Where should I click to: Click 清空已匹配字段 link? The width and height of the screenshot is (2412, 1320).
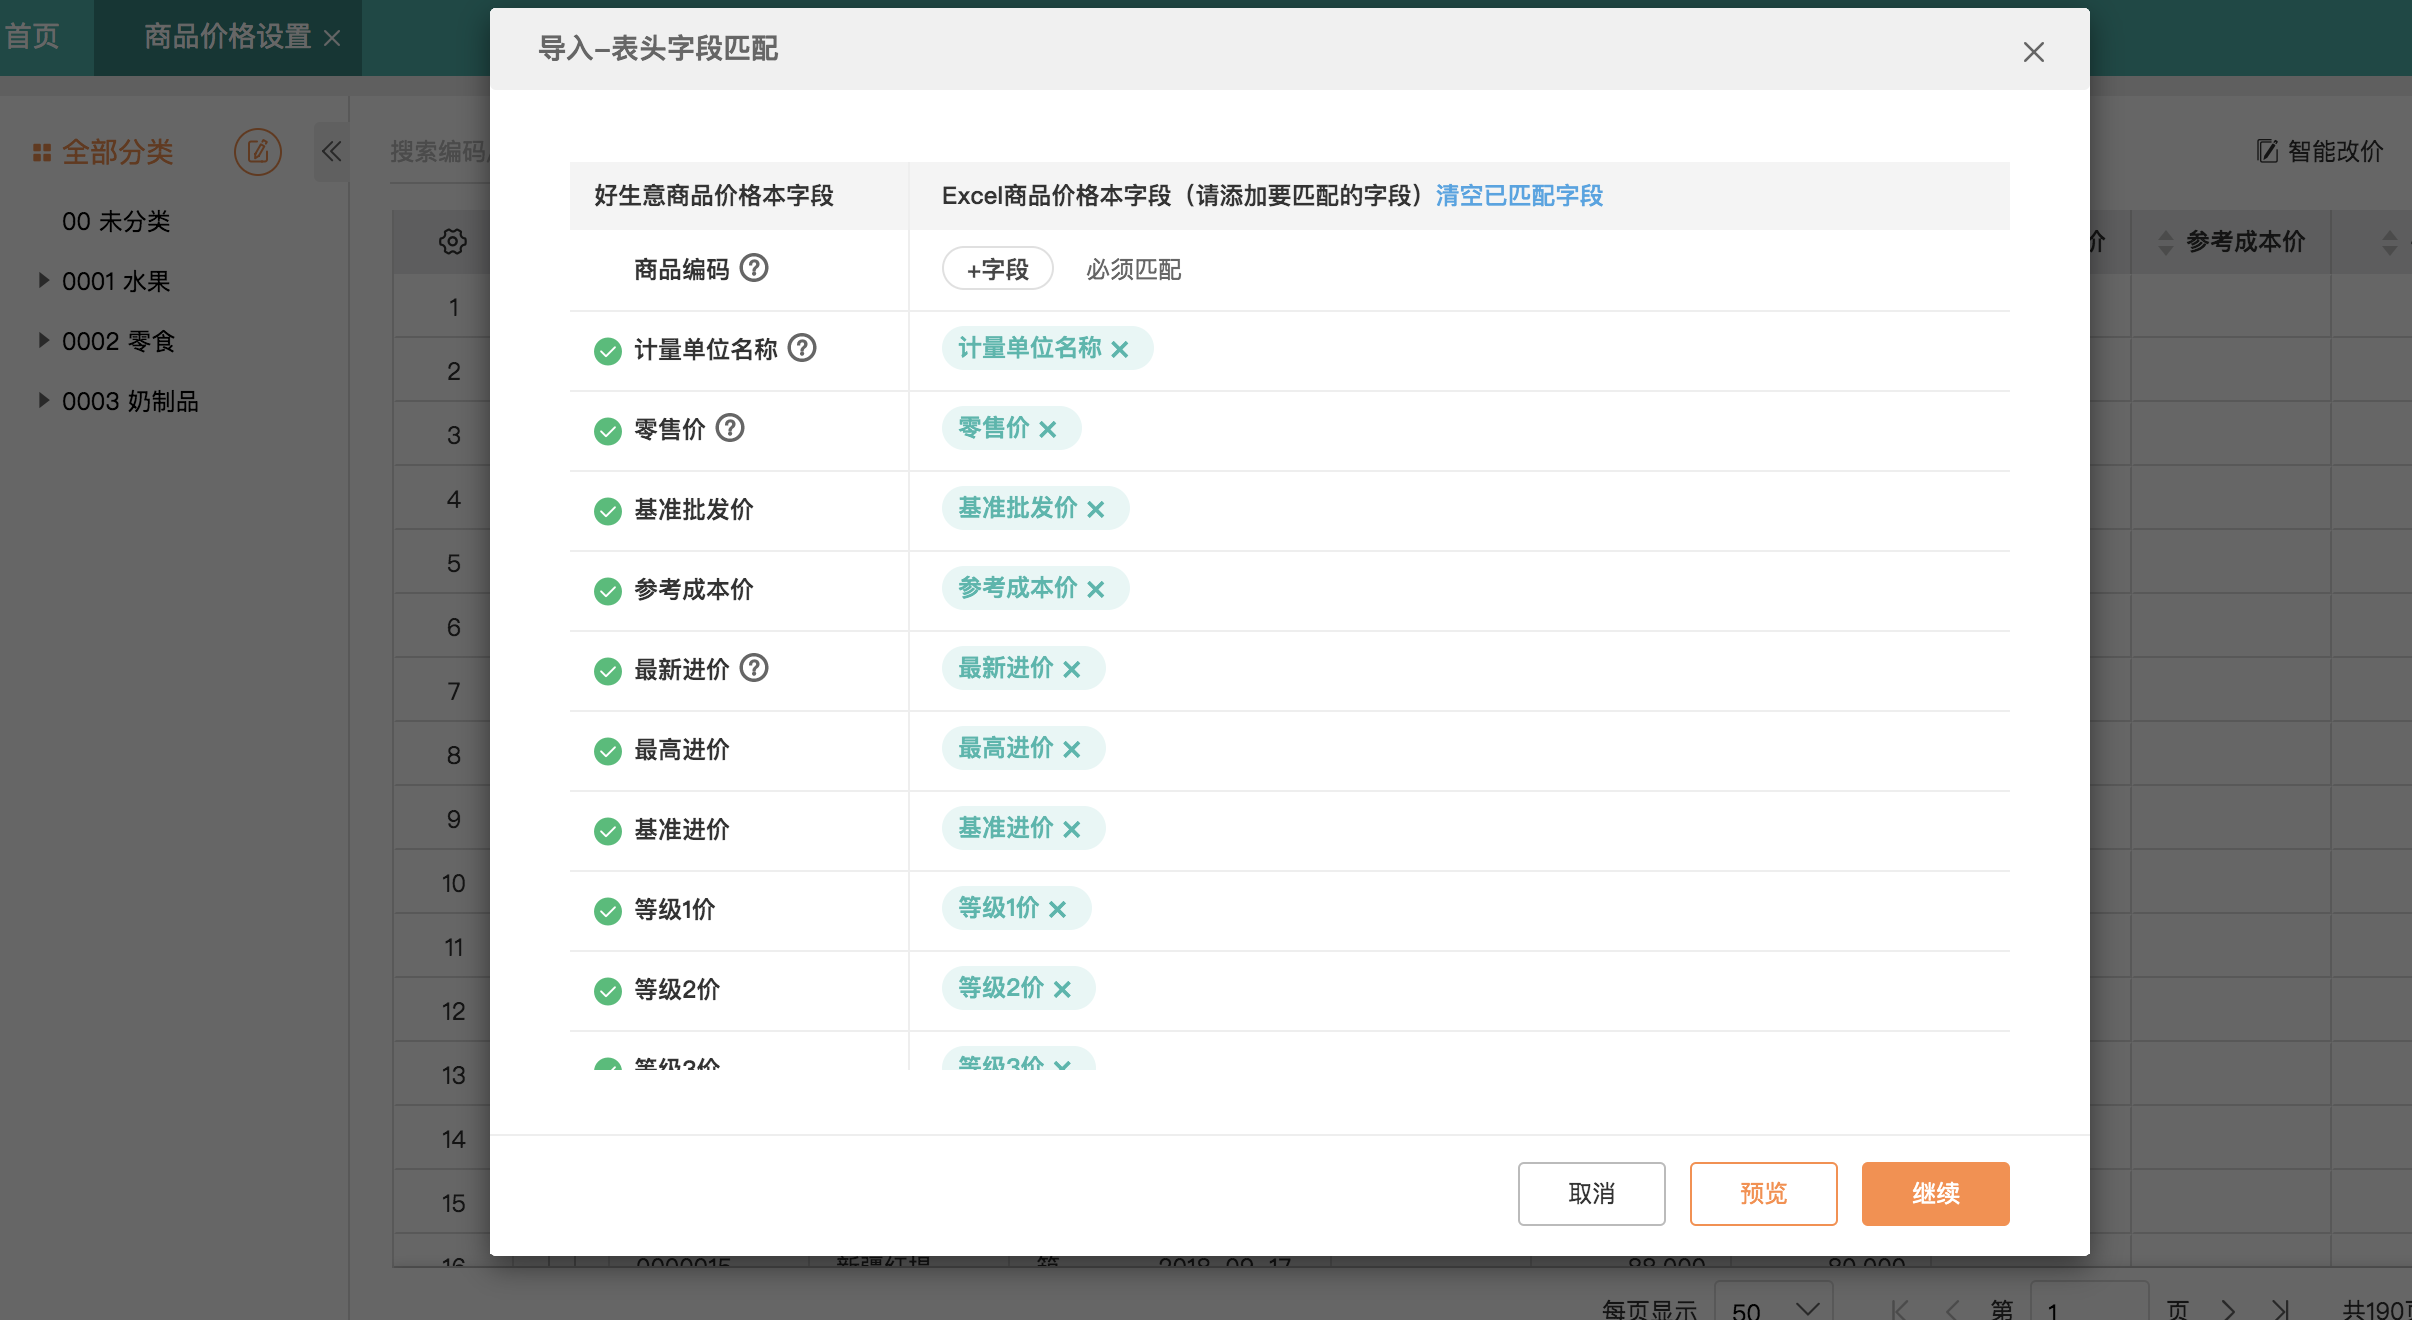pos(1520,195)
